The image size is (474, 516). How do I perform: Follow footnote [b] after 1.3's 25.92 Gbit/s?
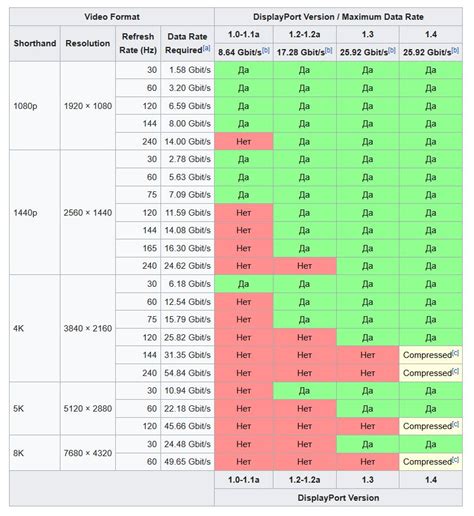392,50
